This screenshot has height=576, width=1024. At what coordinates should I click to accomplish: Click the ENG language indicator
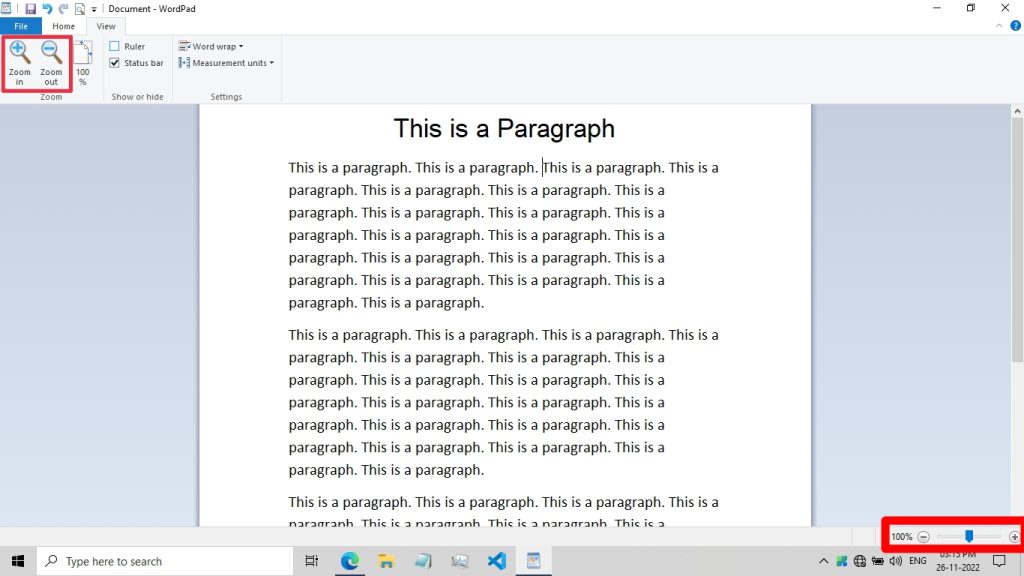click(918, 561)
